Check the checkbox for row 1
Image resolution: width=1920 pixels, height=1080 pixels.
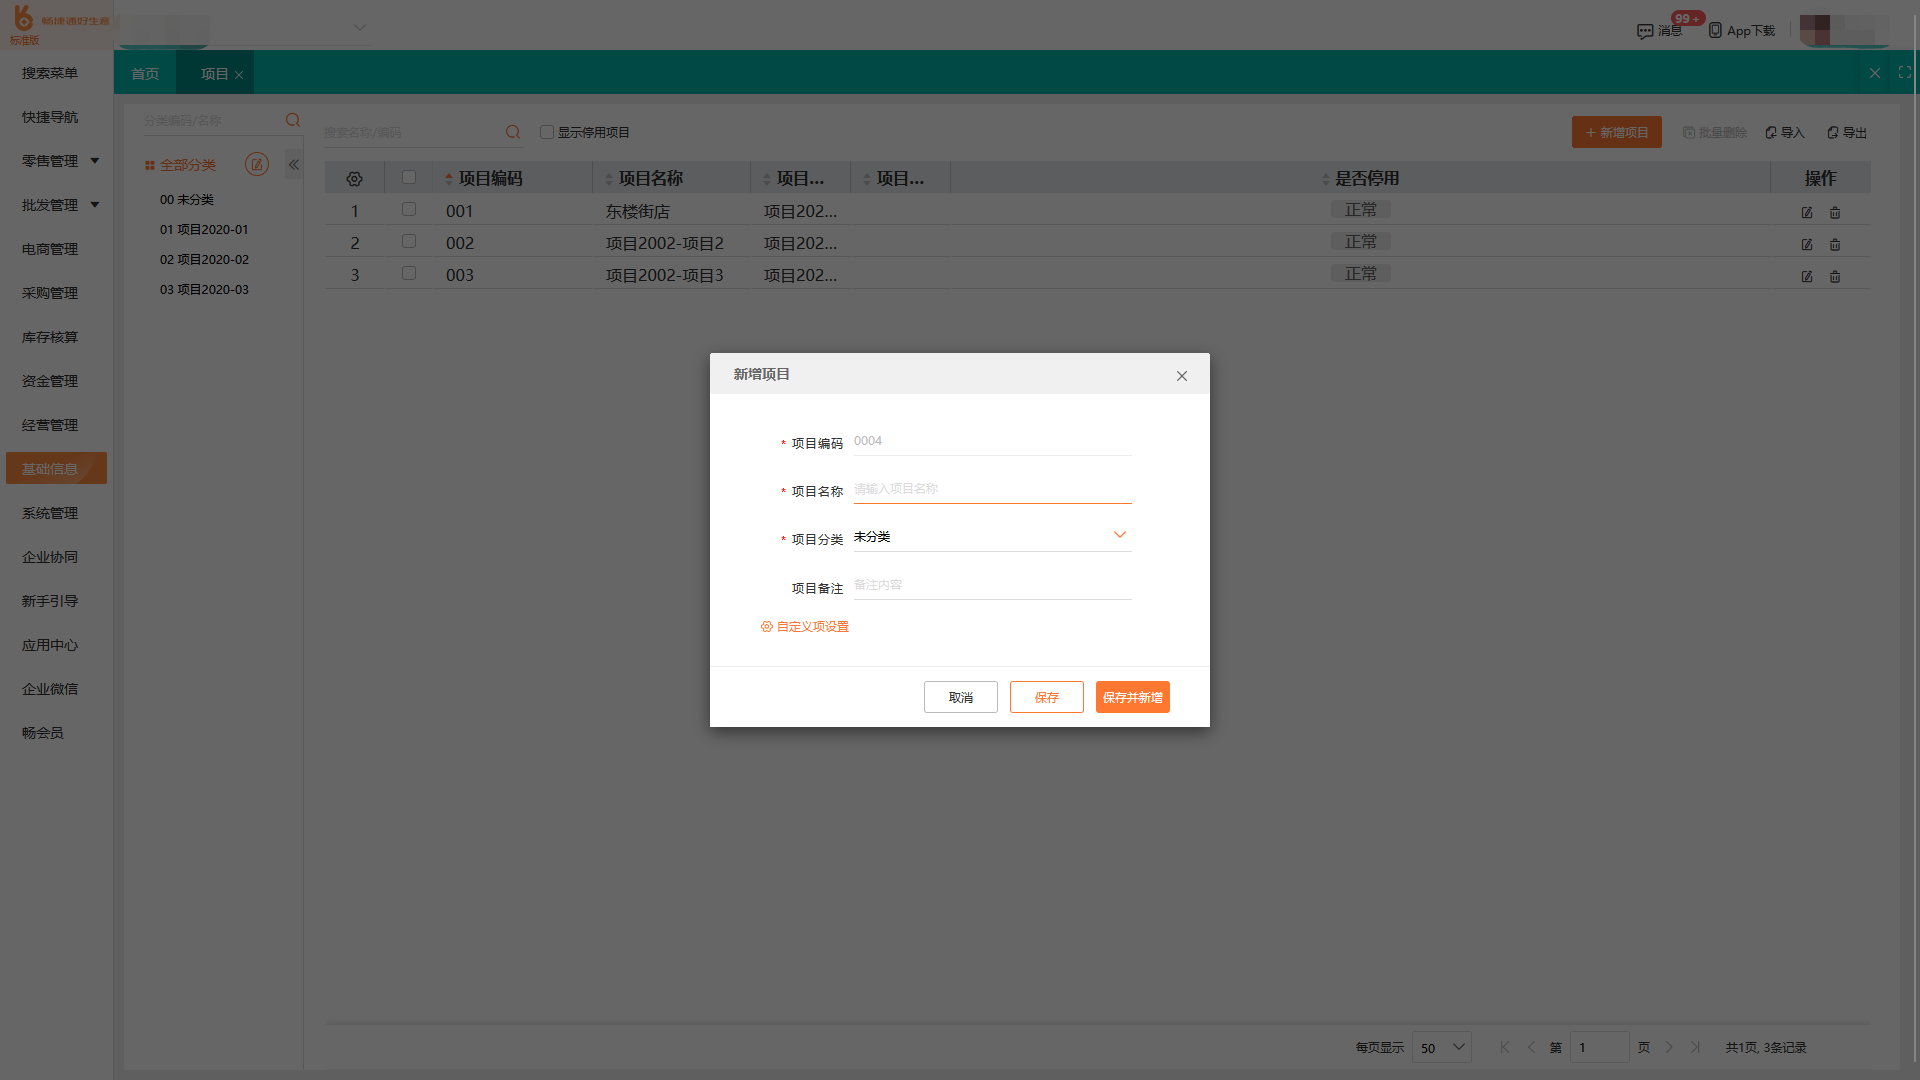coord(409,210)
